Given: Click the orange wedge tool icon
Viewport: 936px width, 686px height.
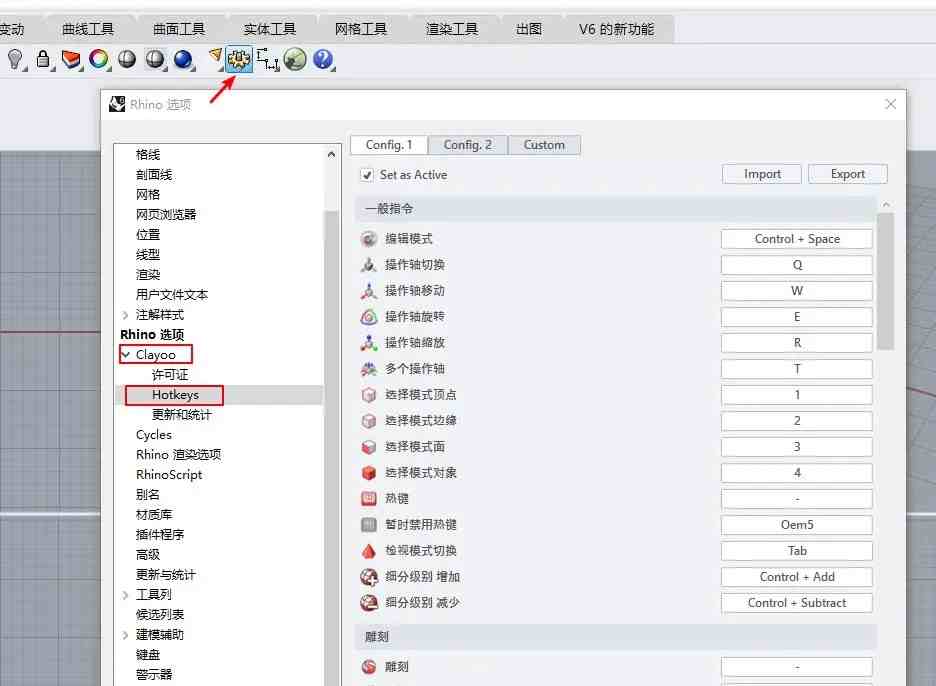Looking at the screenshot, I should (x=73, y=59).
